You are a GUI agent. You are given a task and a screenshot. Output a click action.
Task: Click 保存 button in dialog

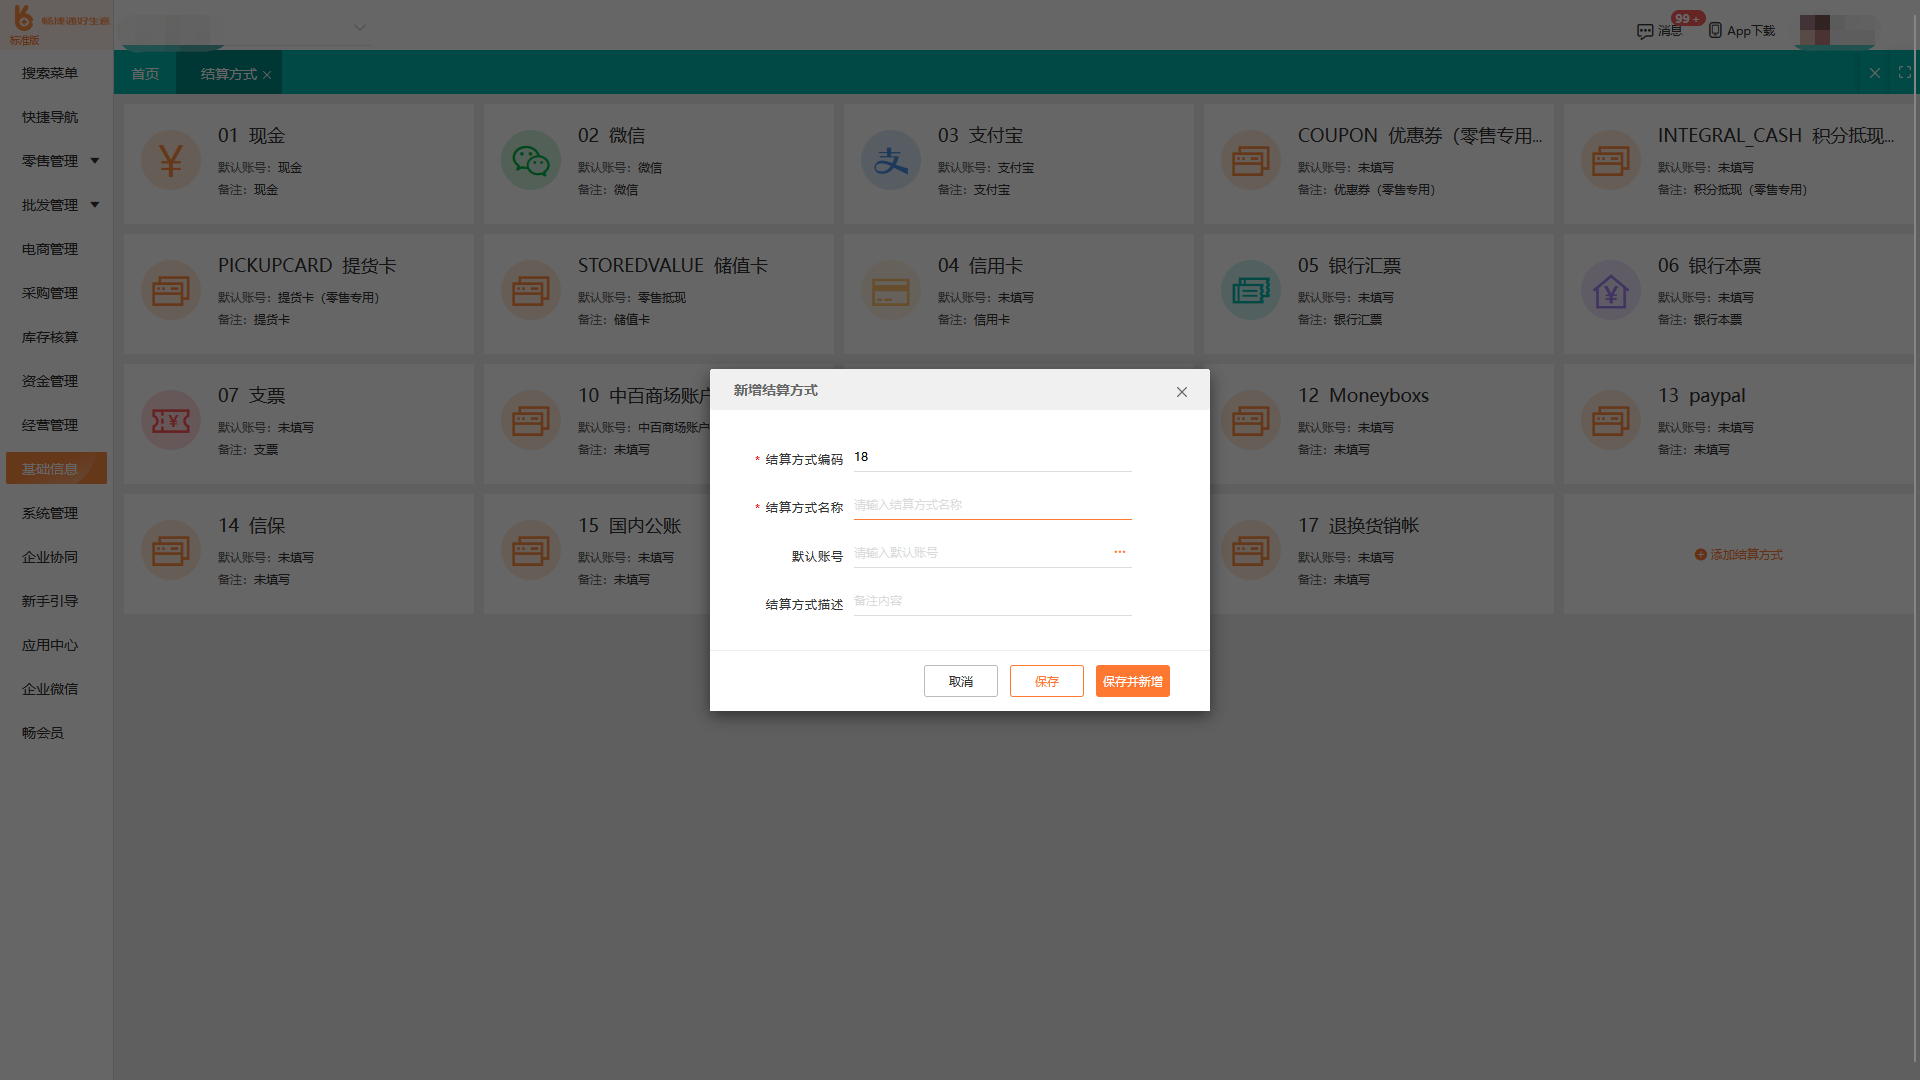pos(1046,680)
